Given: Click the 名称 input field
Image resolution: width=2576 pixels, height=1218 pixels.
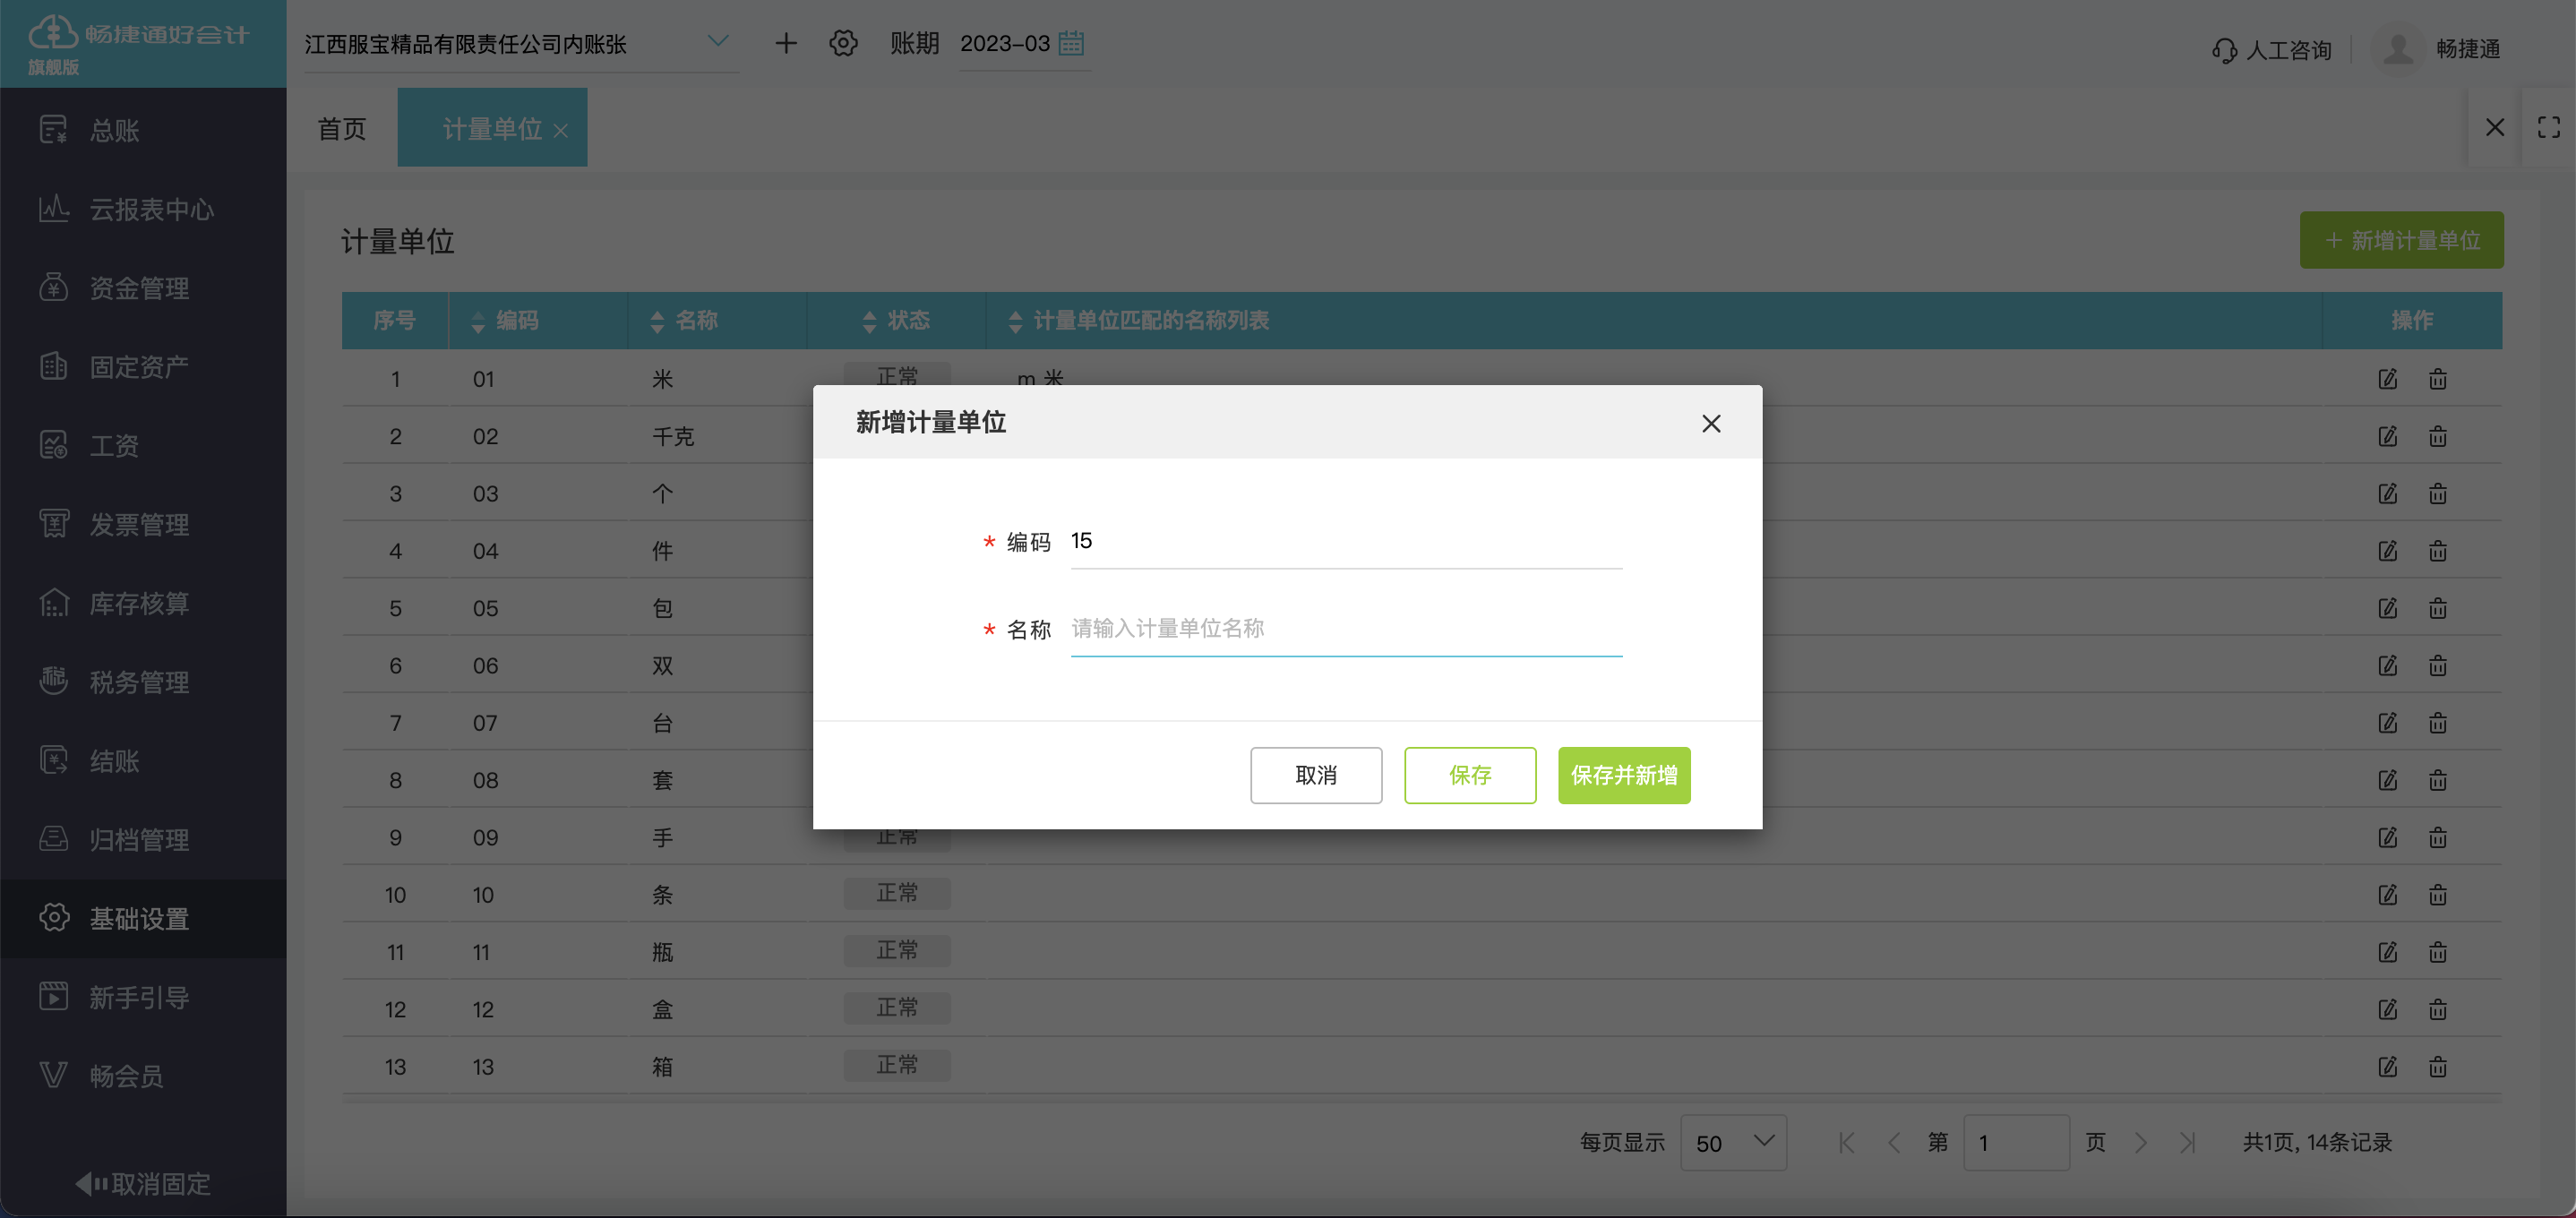Looking at the screenshot, I should coord(1347,628).
